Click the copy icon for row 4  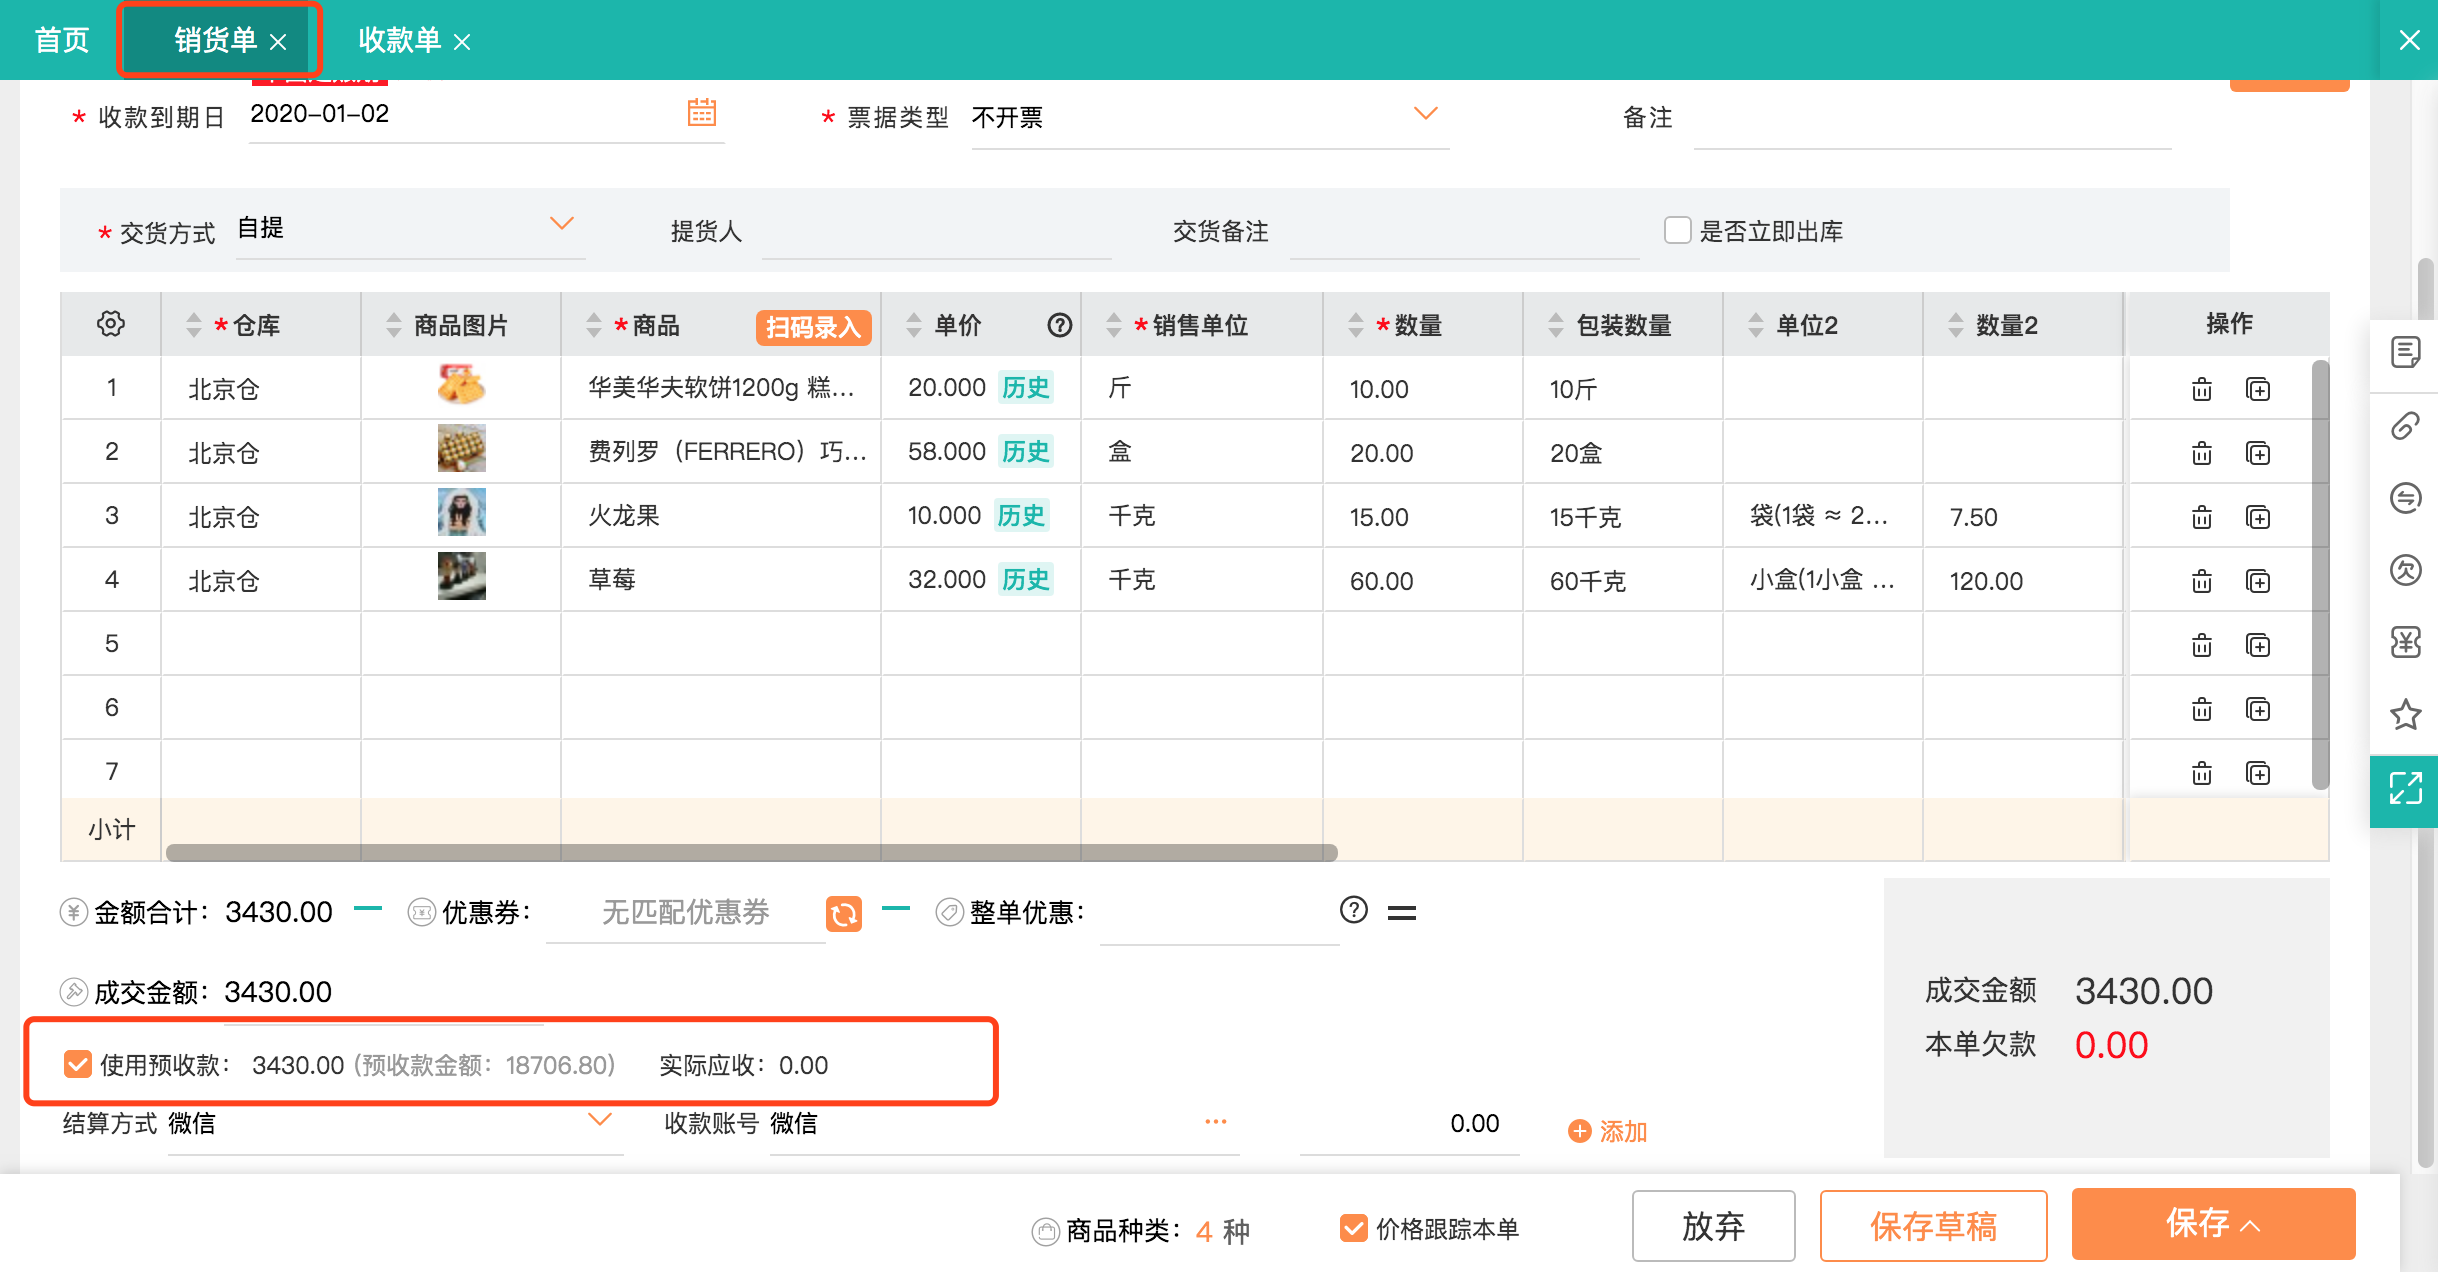pyautogui.click(x=2257, y=580)
